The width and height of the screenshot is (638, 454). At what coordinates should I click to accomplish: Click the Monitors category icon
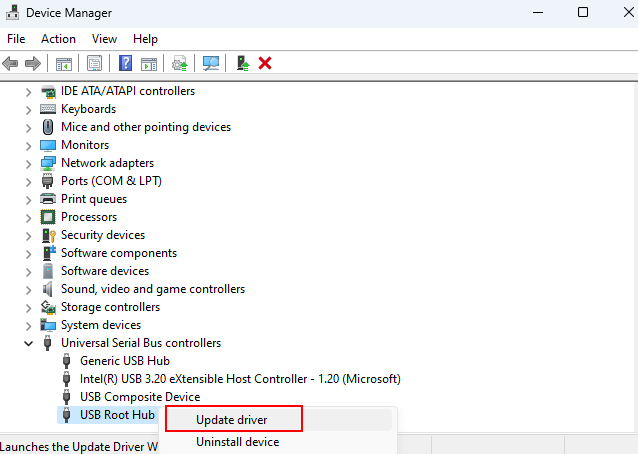[48, 145]
